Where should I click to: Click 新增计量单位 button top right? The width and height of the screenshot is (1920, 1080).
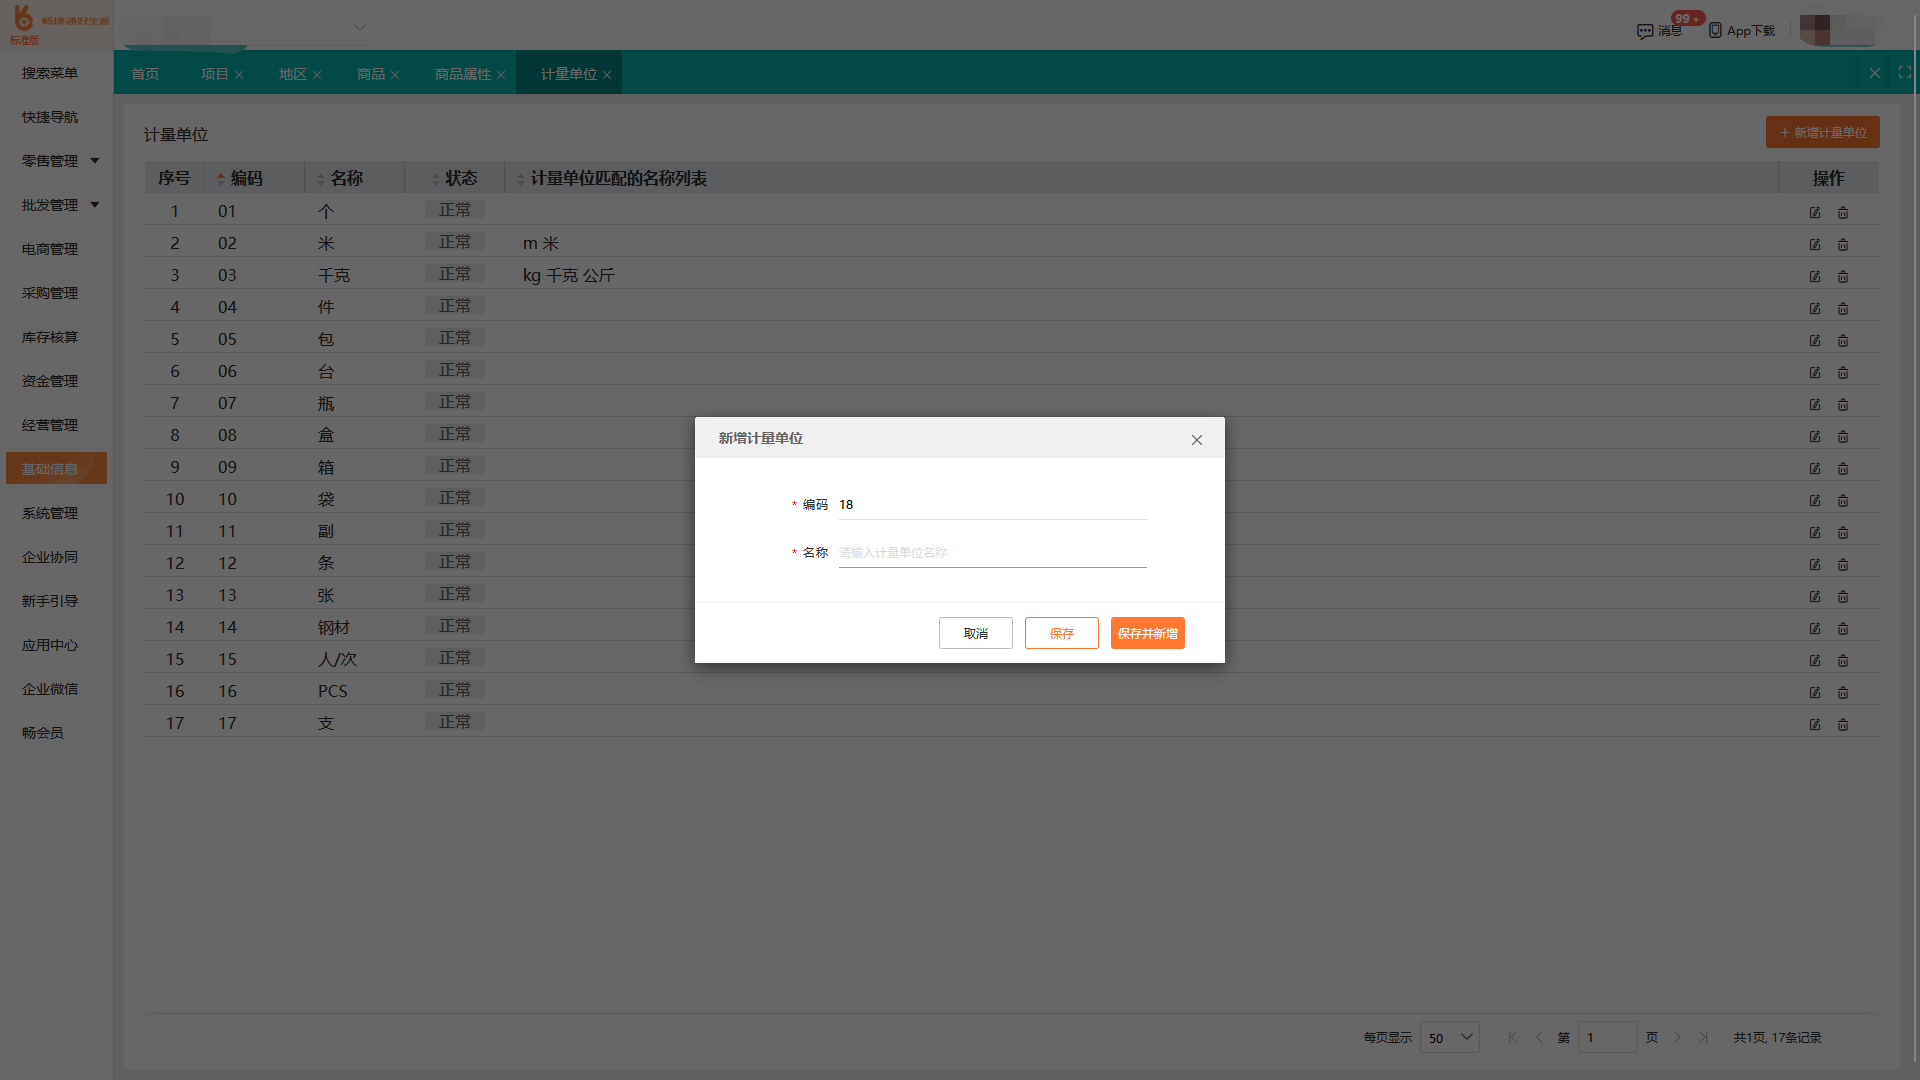(1824, 132)
